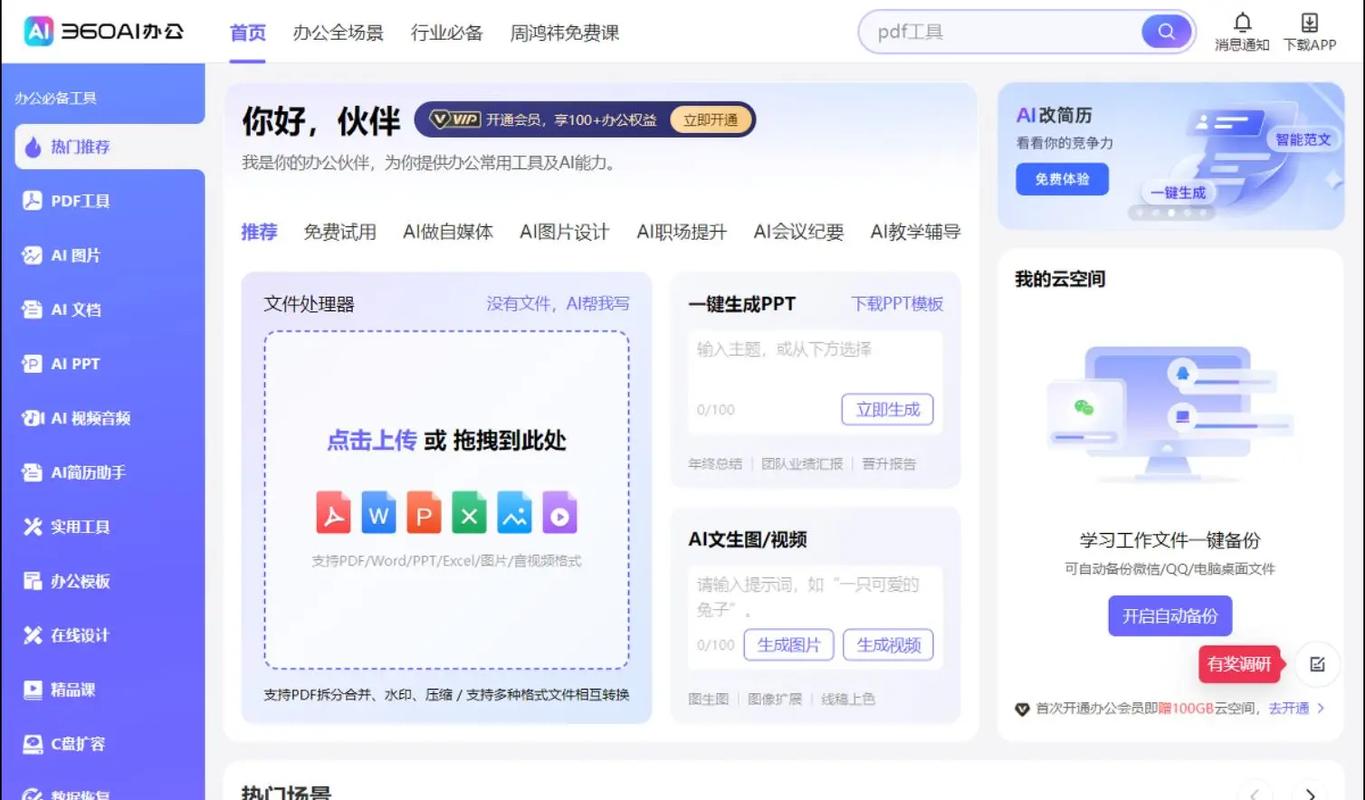The width and height of the screenshot is (1365, 800).
Task: Open 实用工具 in the sidebar
Action: click(72, 526)
